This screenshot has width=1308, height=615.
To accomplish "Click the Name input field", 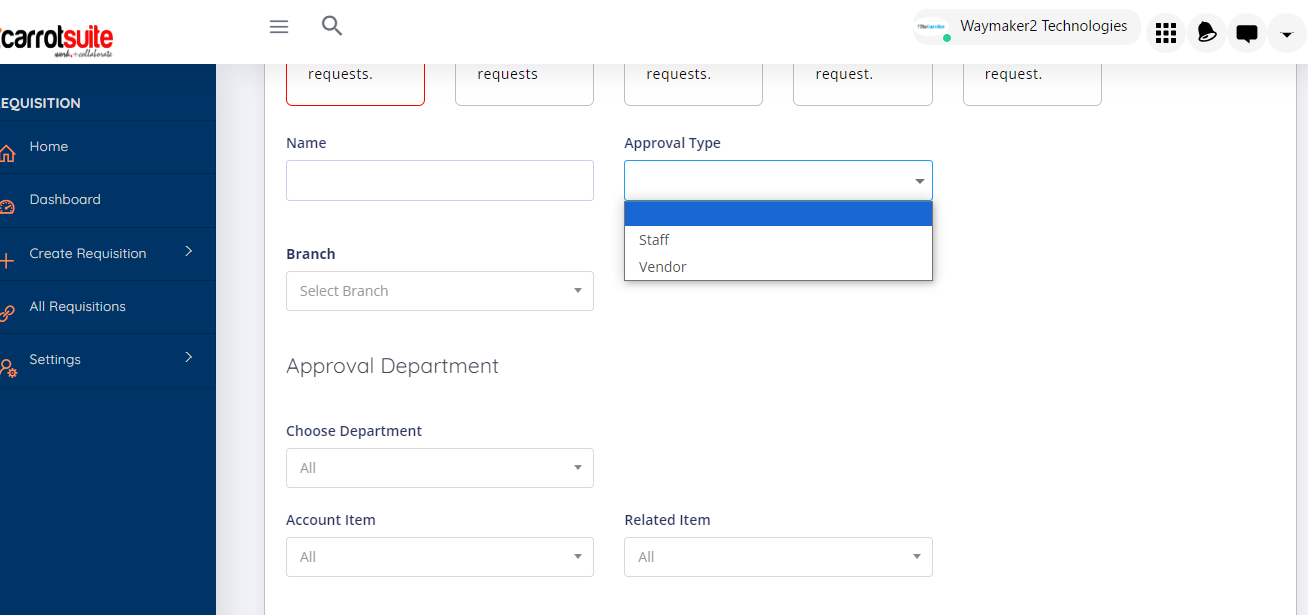I will pos(439,181).
